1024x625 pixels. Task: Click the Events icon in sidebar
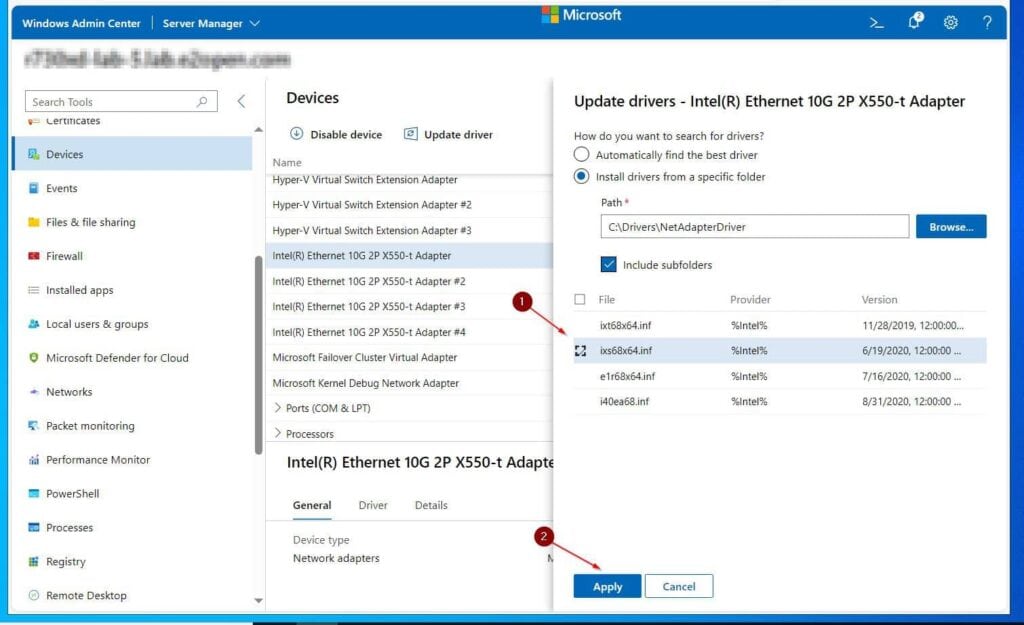tap(33, 188)
